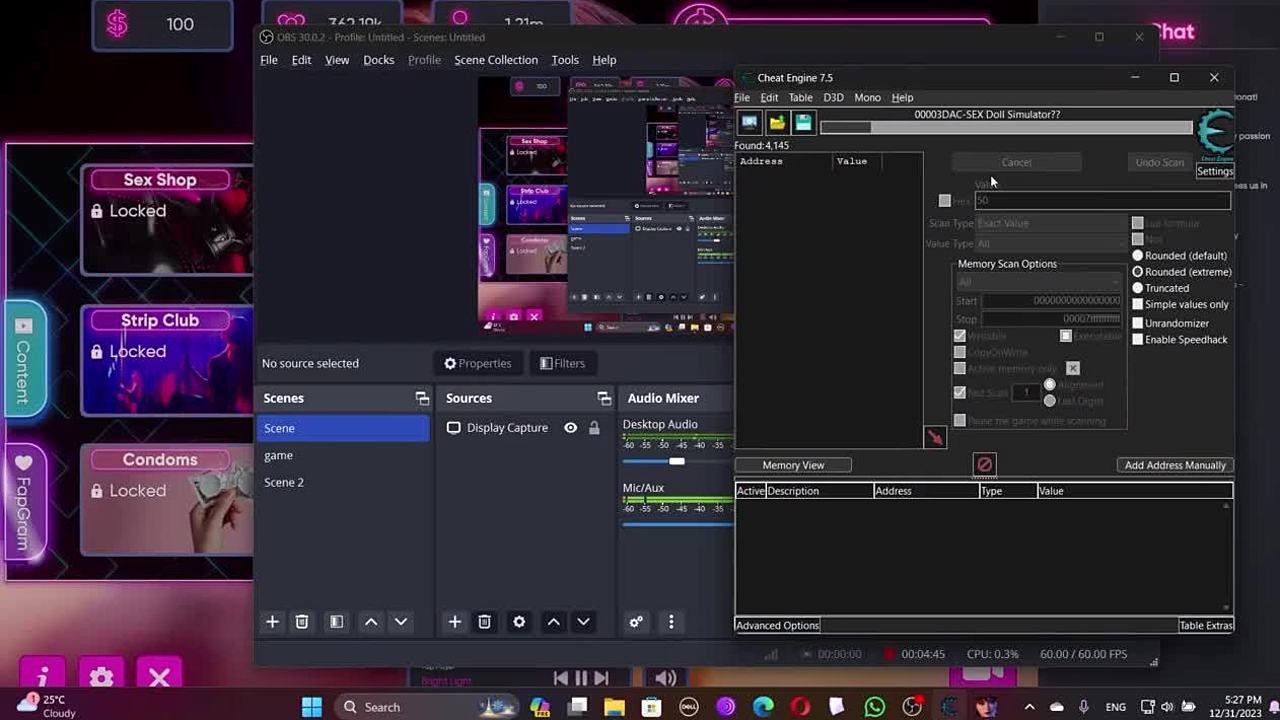Open the Value Type dropdown
The height and width of the screenshot is (720, 1280).
click(x=1050, y=244)
